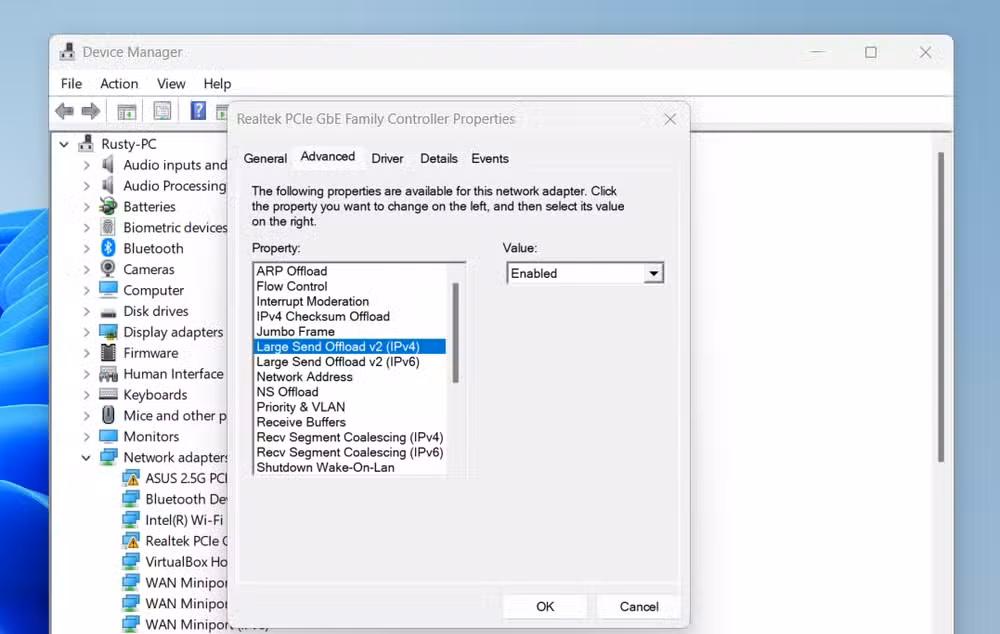Click the Firmware chip icon
This screenshot has height=634, width=1000.
tap(108, 352)
